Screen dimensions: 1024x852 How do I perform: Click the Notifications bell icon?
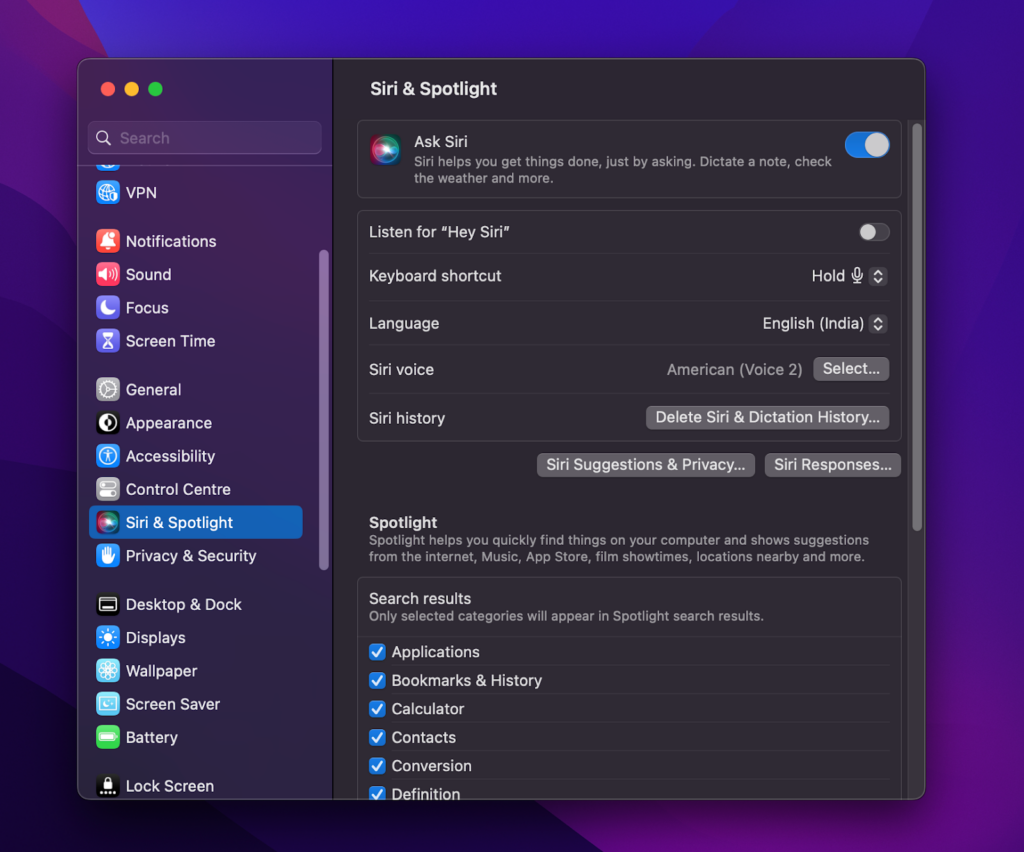pyautogui.click(x=108, y=241)
